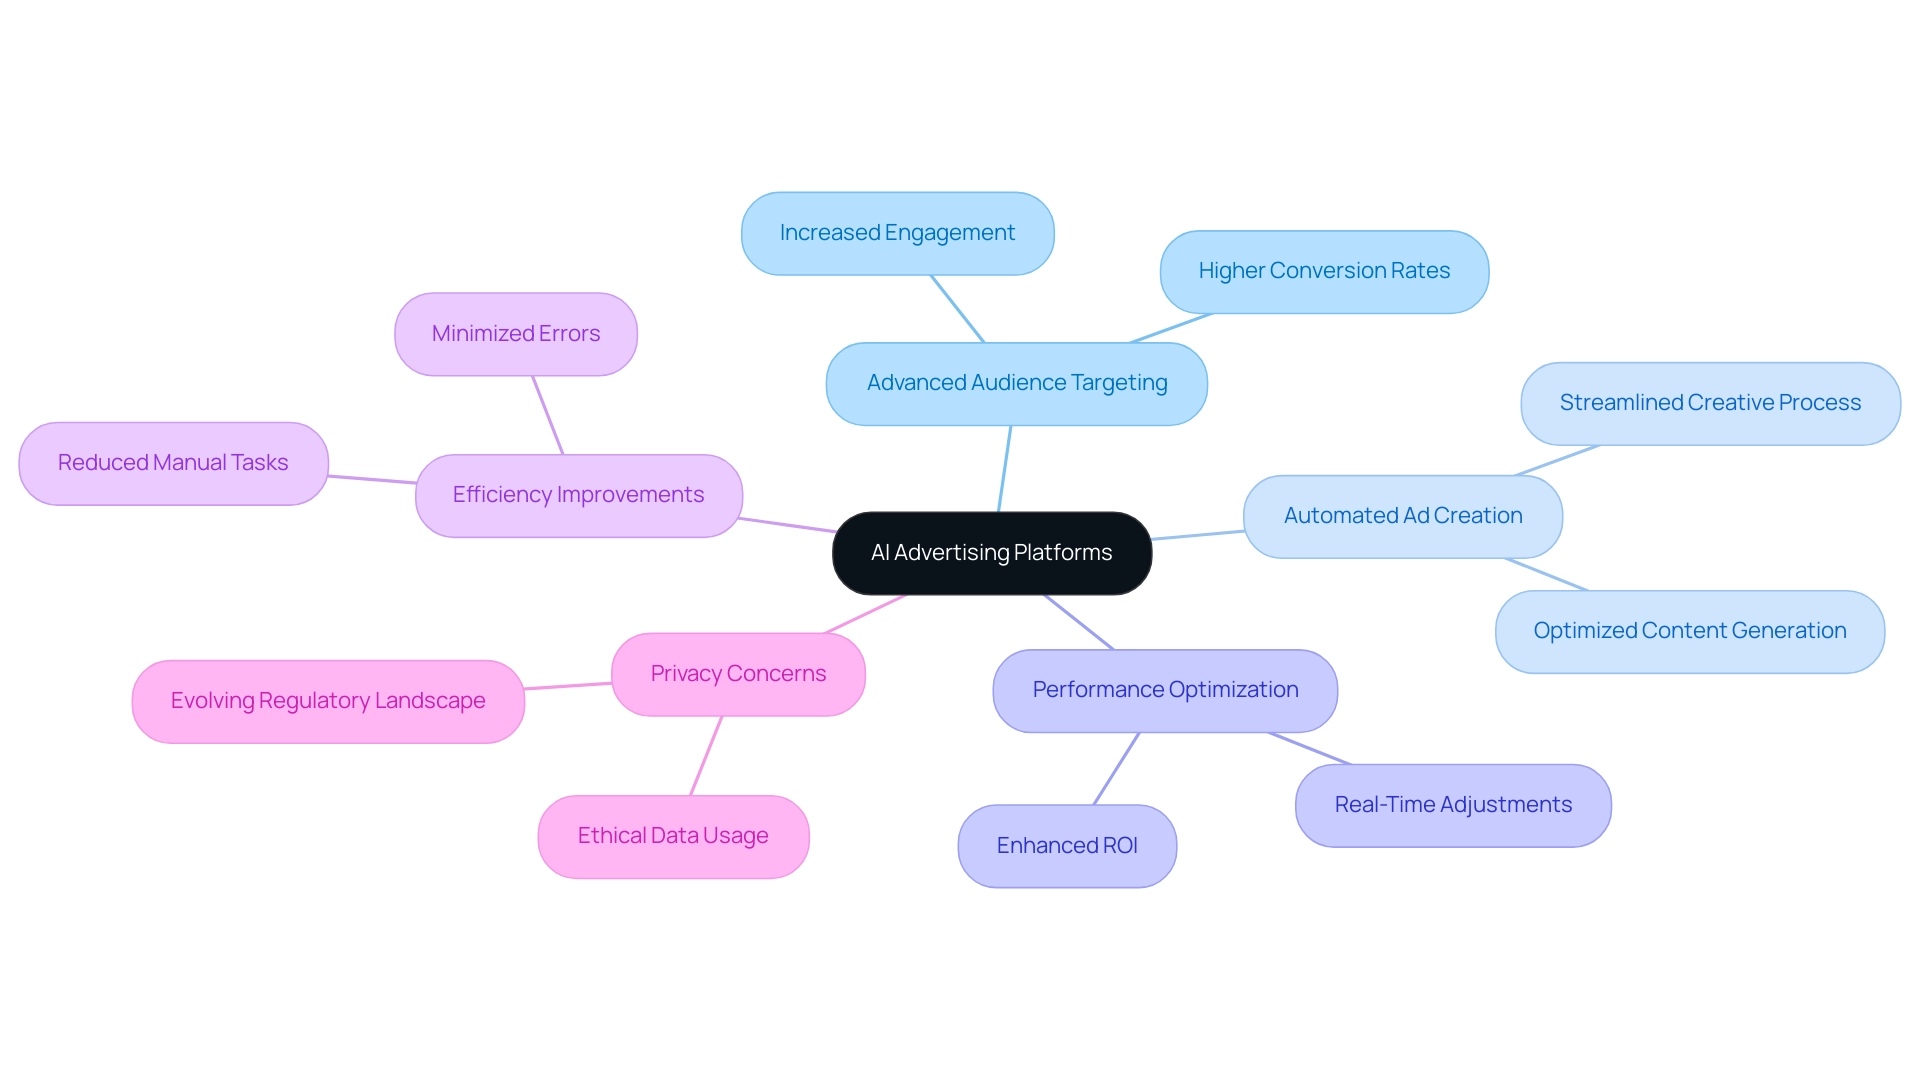Click the AI Advertising Platforms central node
The image size is (1920, 1083).
[989, 553]
